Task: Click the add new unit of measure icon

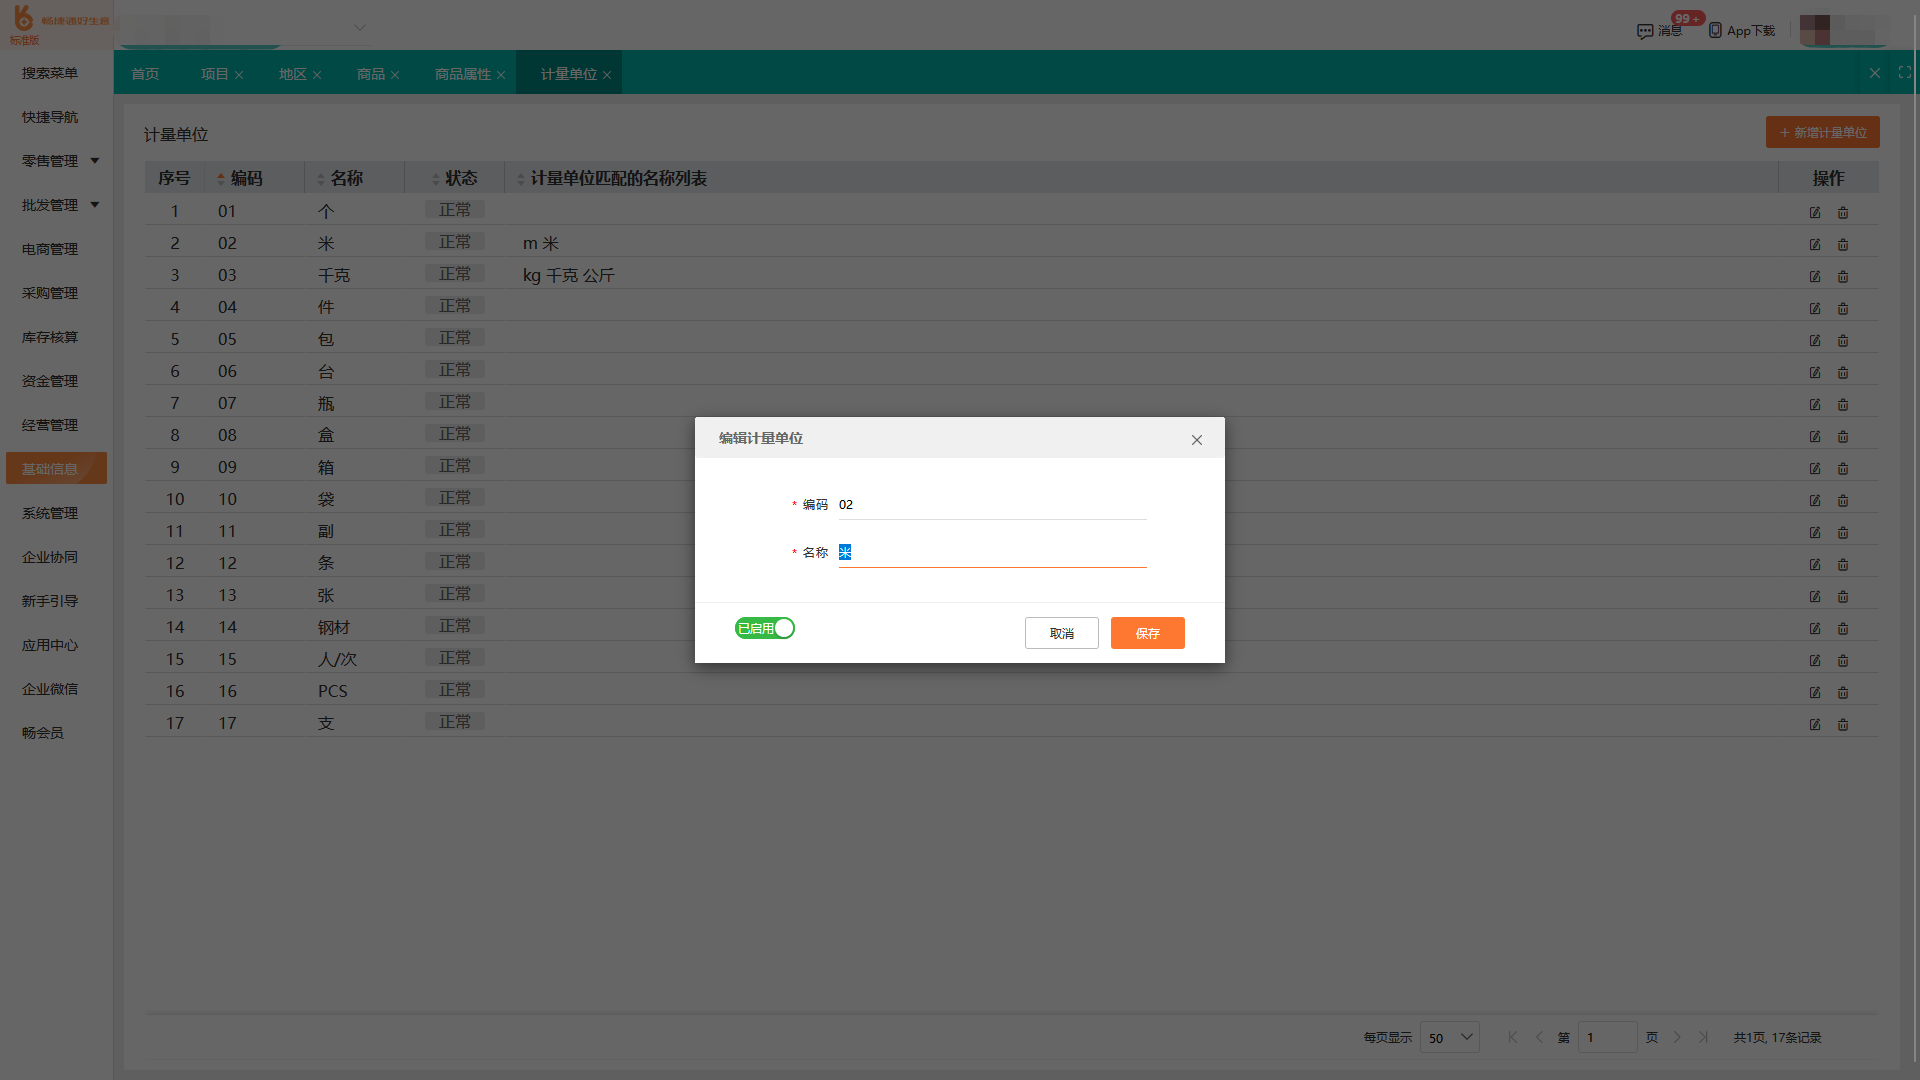Action: tap(1822, 132)
